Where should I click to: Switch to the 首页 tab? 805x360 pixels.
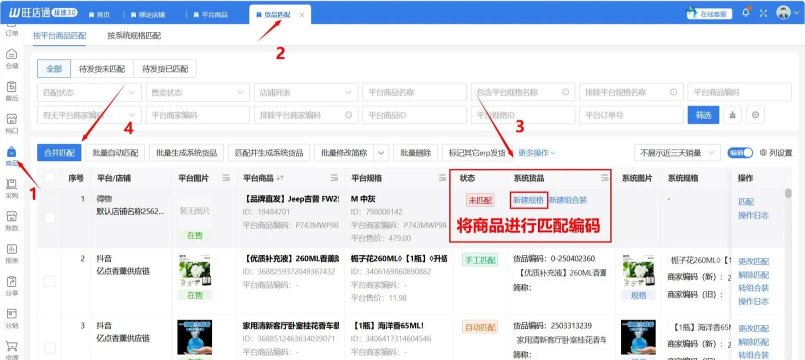click(x=100, y=15)
